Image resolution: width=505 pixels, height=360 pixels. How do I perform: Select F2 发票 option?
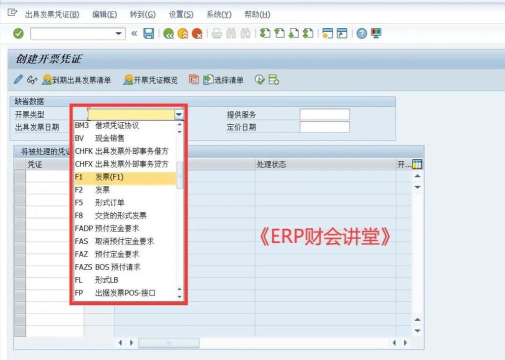click(125, 190)
